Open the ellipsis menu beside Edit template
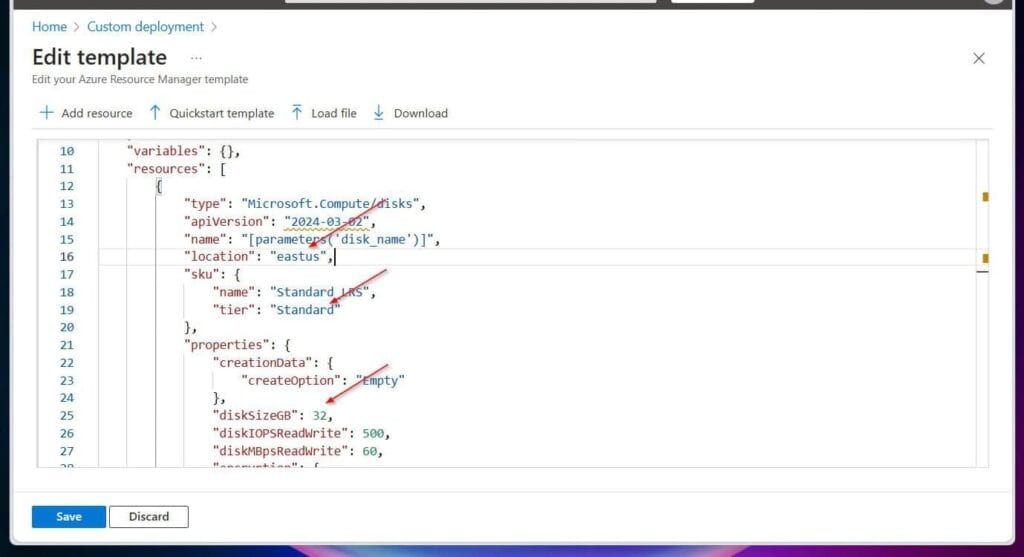The image size is (1024, 557). 196,58
